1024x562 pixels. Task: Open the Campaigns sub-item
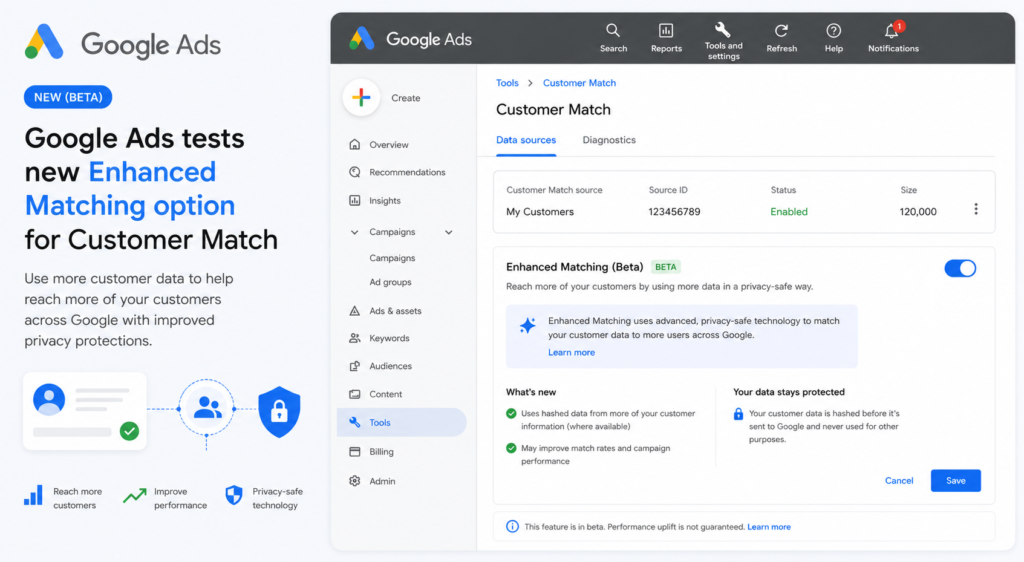392,258
